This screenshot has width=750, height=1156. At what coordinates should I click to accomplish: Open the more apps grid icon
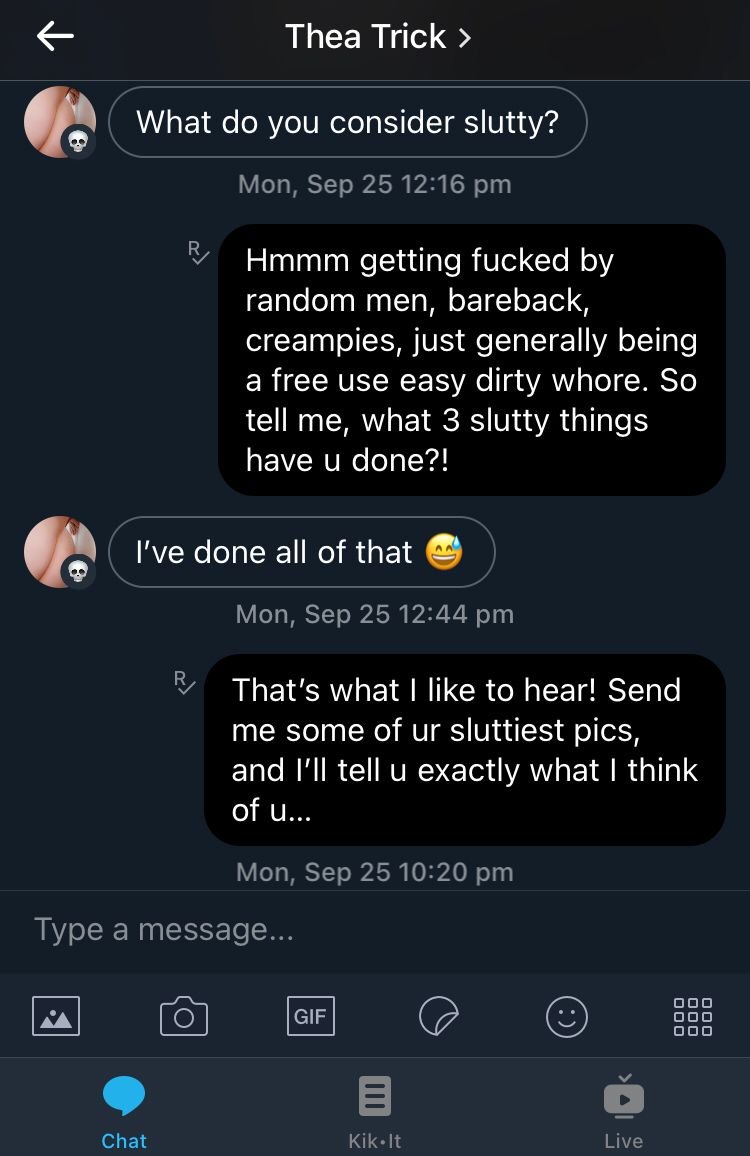click(692, 1016)
